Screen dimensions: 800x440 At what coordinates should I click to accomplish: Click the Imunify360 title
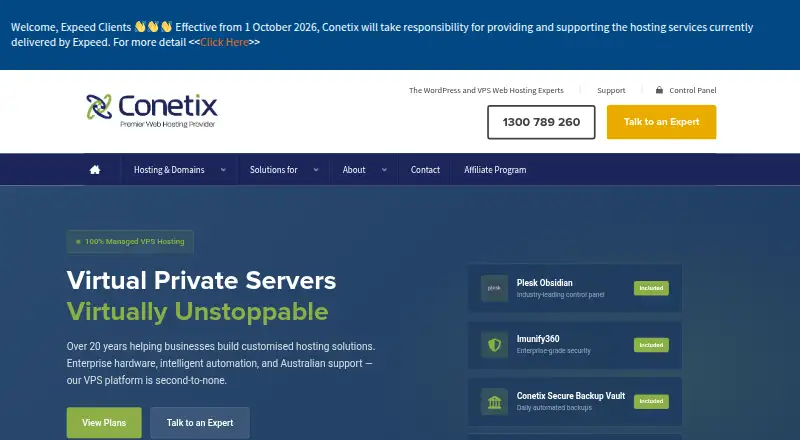click(x=538, y=339)
